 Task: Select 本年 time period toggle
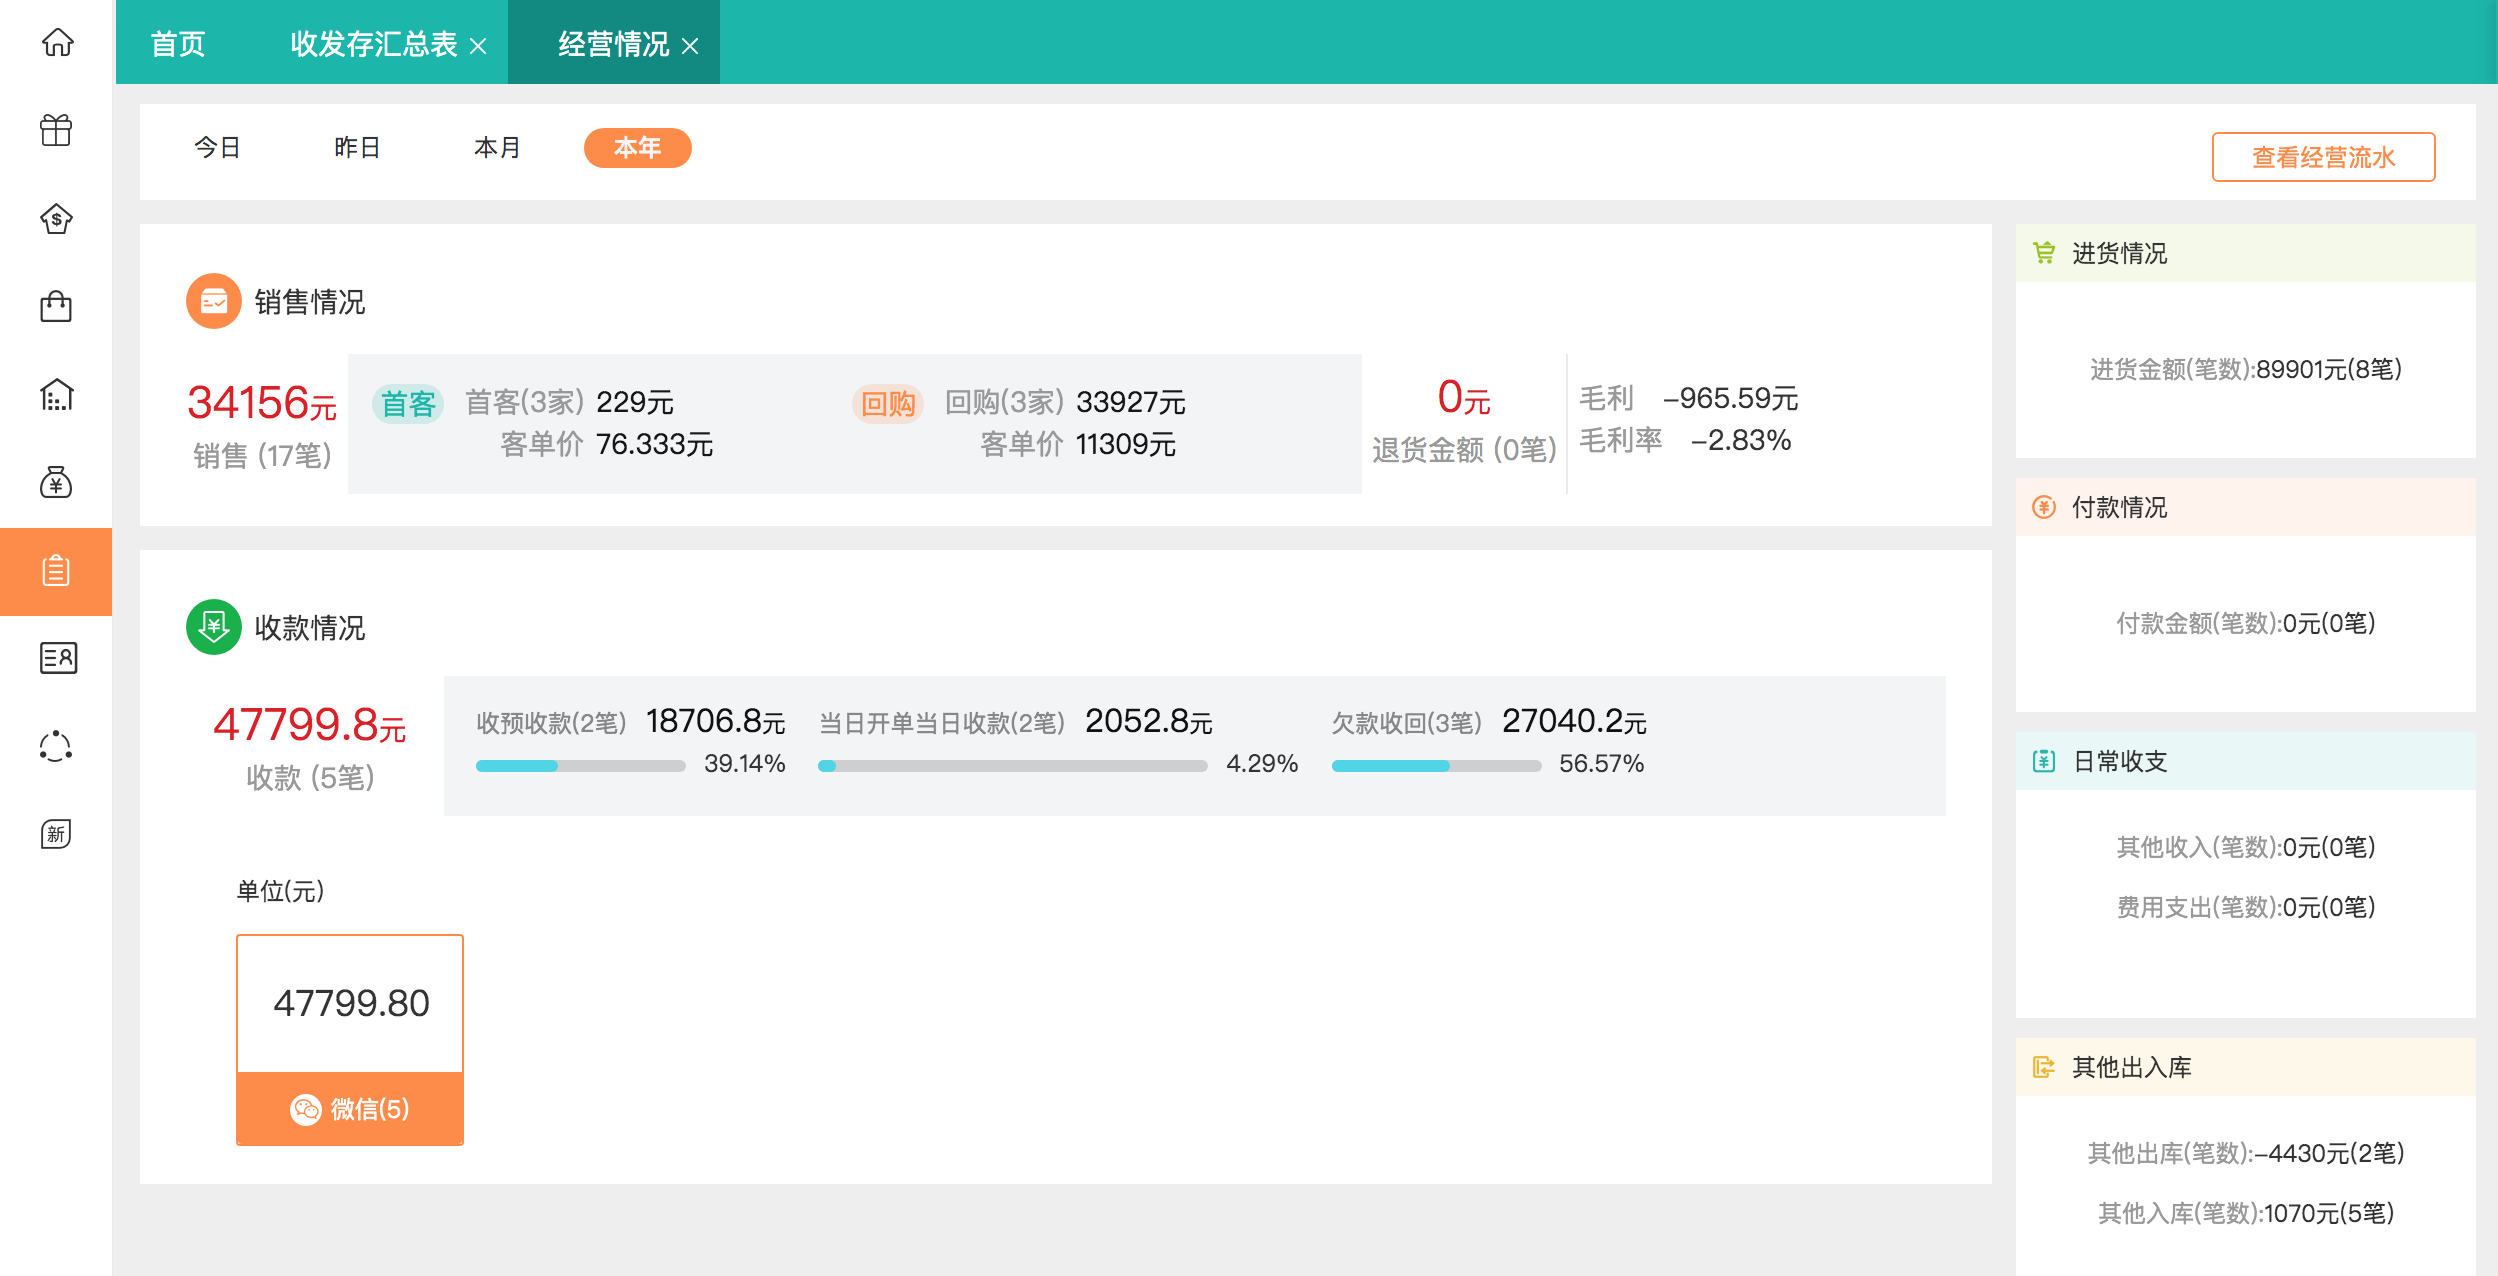638,148
